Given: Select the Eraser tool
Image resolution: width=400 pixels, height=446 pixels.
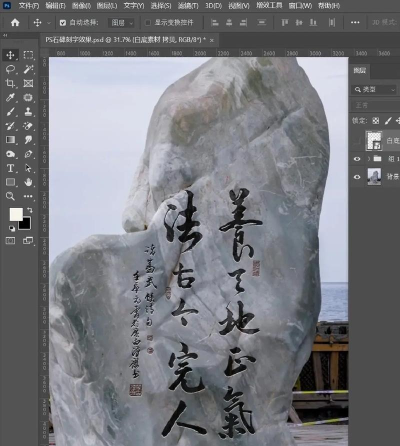Looking at the screenshot, I should click(28, 126).
